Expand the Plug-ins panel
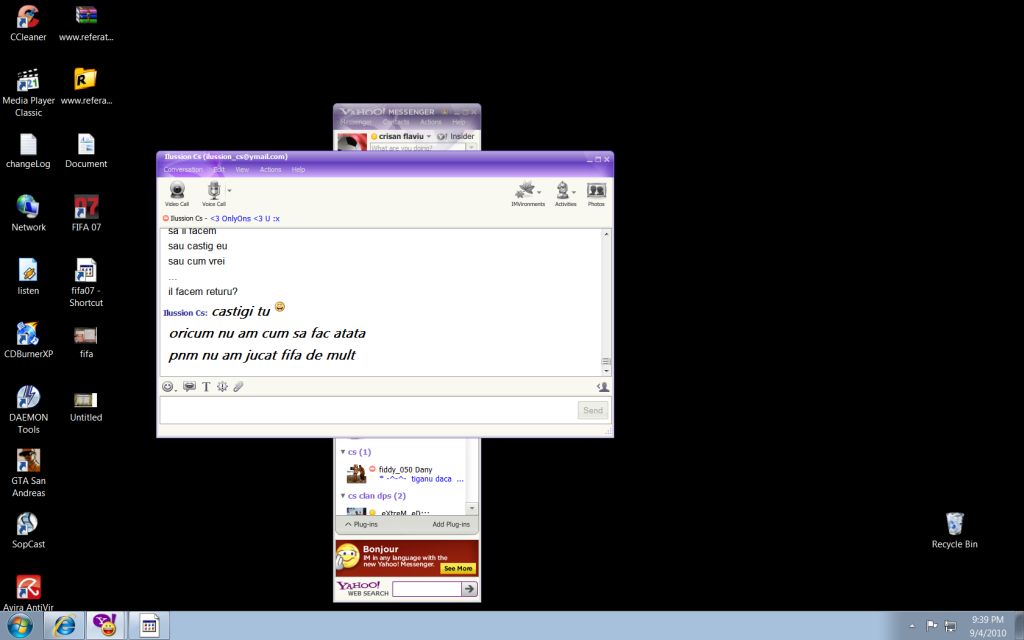 tap(362, 524)
